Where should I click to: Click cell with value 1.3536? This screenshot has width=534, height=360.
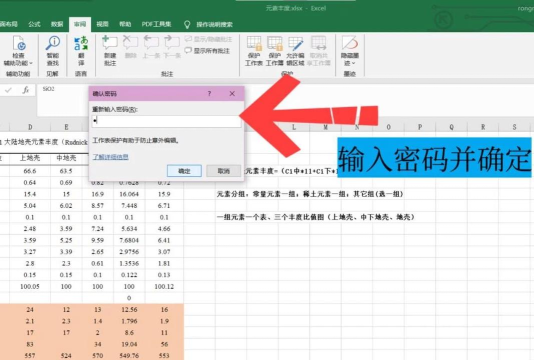coord(129,263)
